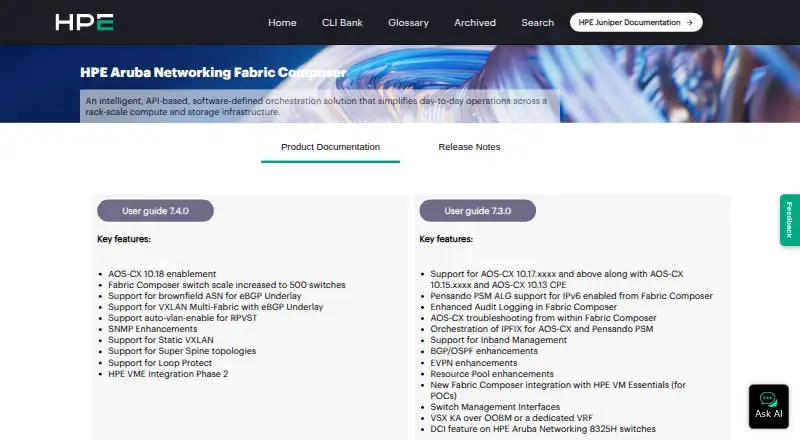Click 'Key features:' heading under User guide 7.3.0
This screenshot has width=800, height=440.
[x=446, y=239]
